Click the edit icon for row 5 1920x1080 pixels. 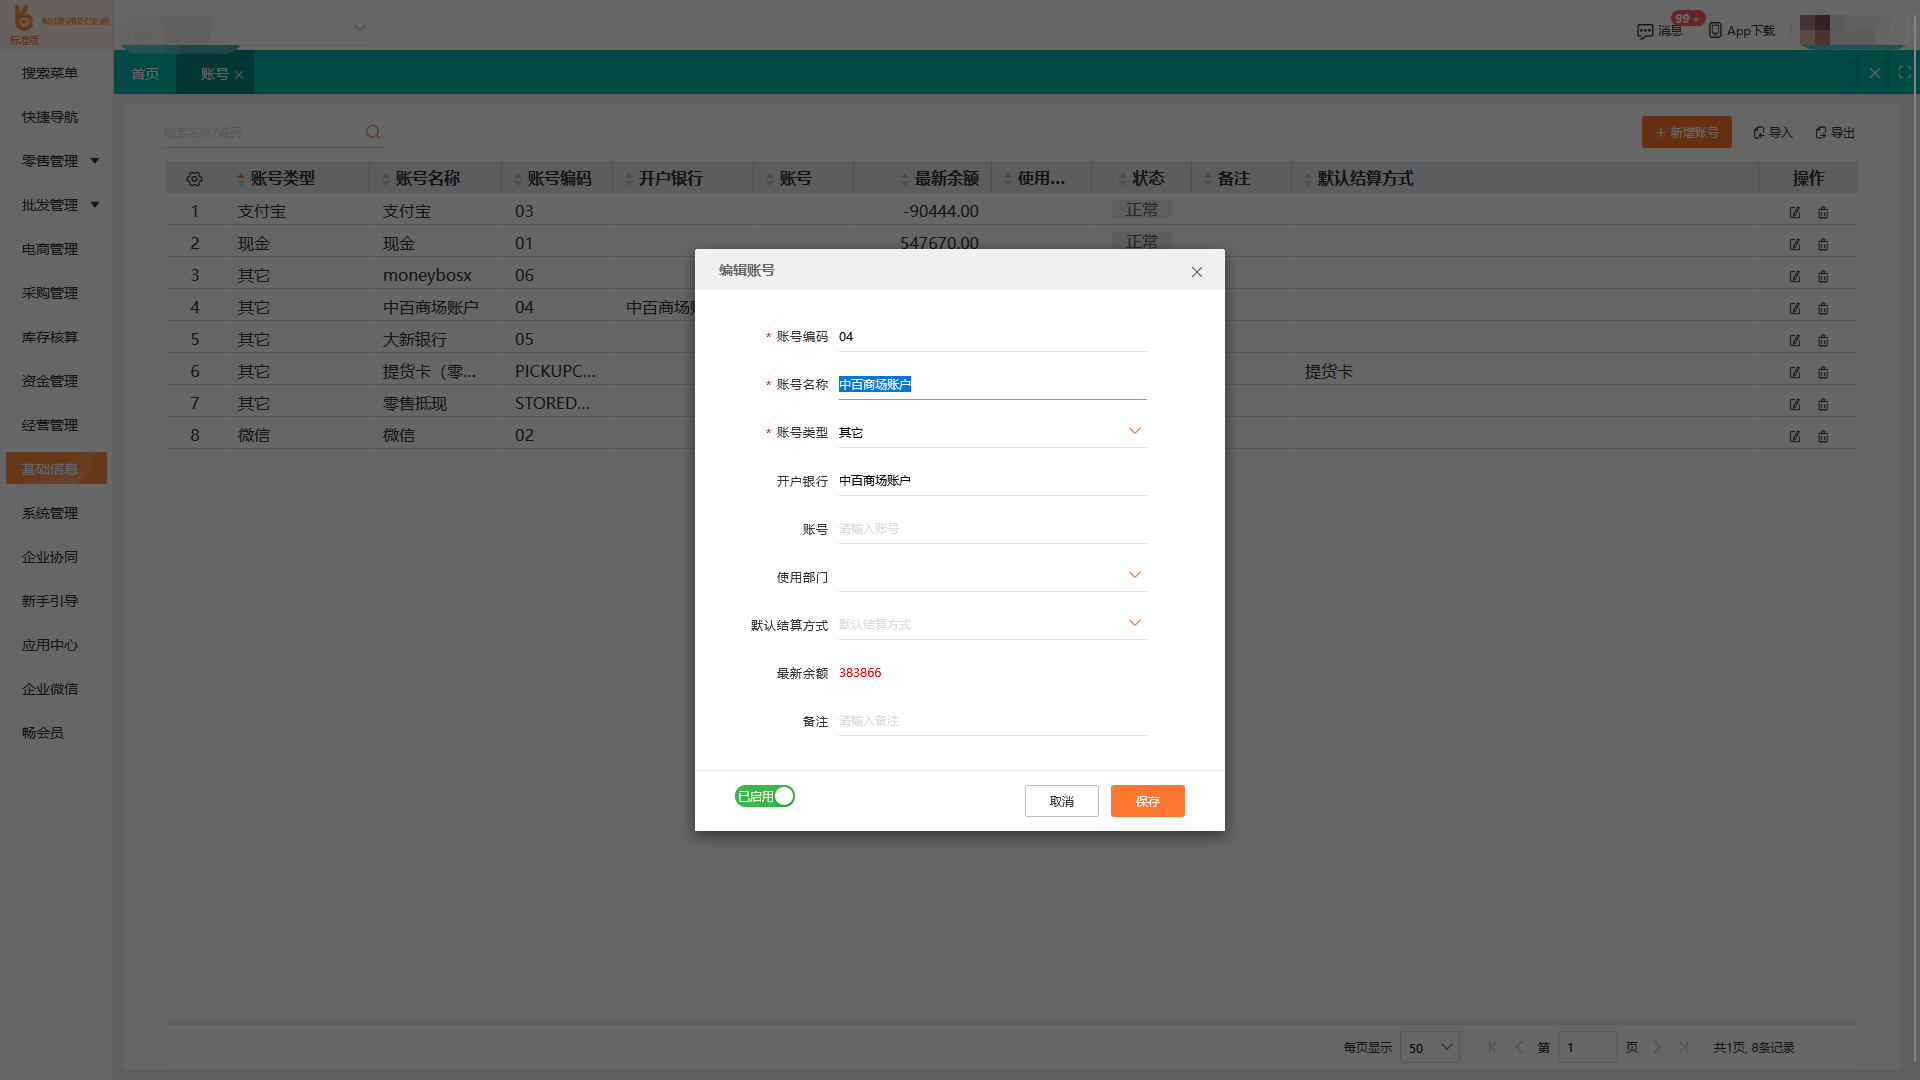click(x=1795, y=340)
